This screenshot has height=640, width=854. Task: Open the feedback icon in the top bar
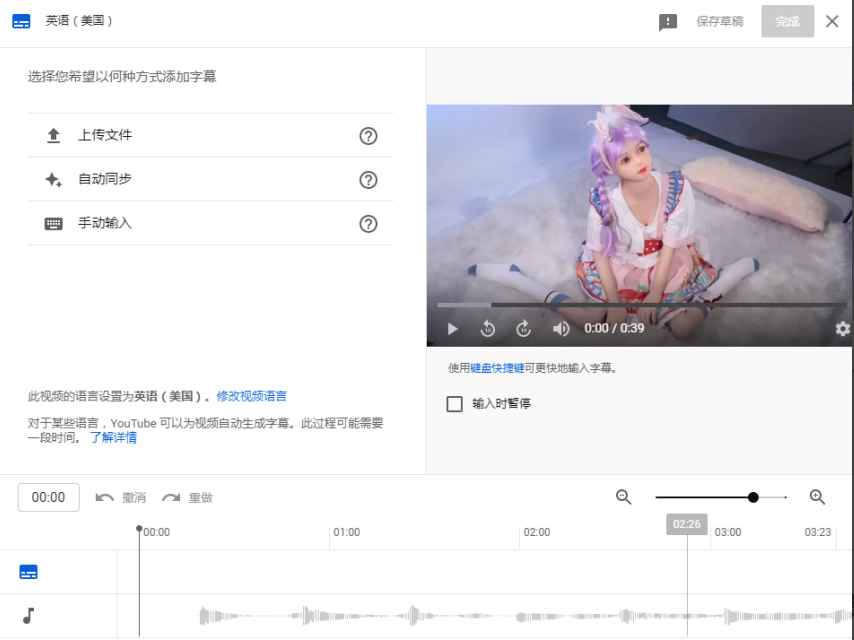tap(667, 20)
